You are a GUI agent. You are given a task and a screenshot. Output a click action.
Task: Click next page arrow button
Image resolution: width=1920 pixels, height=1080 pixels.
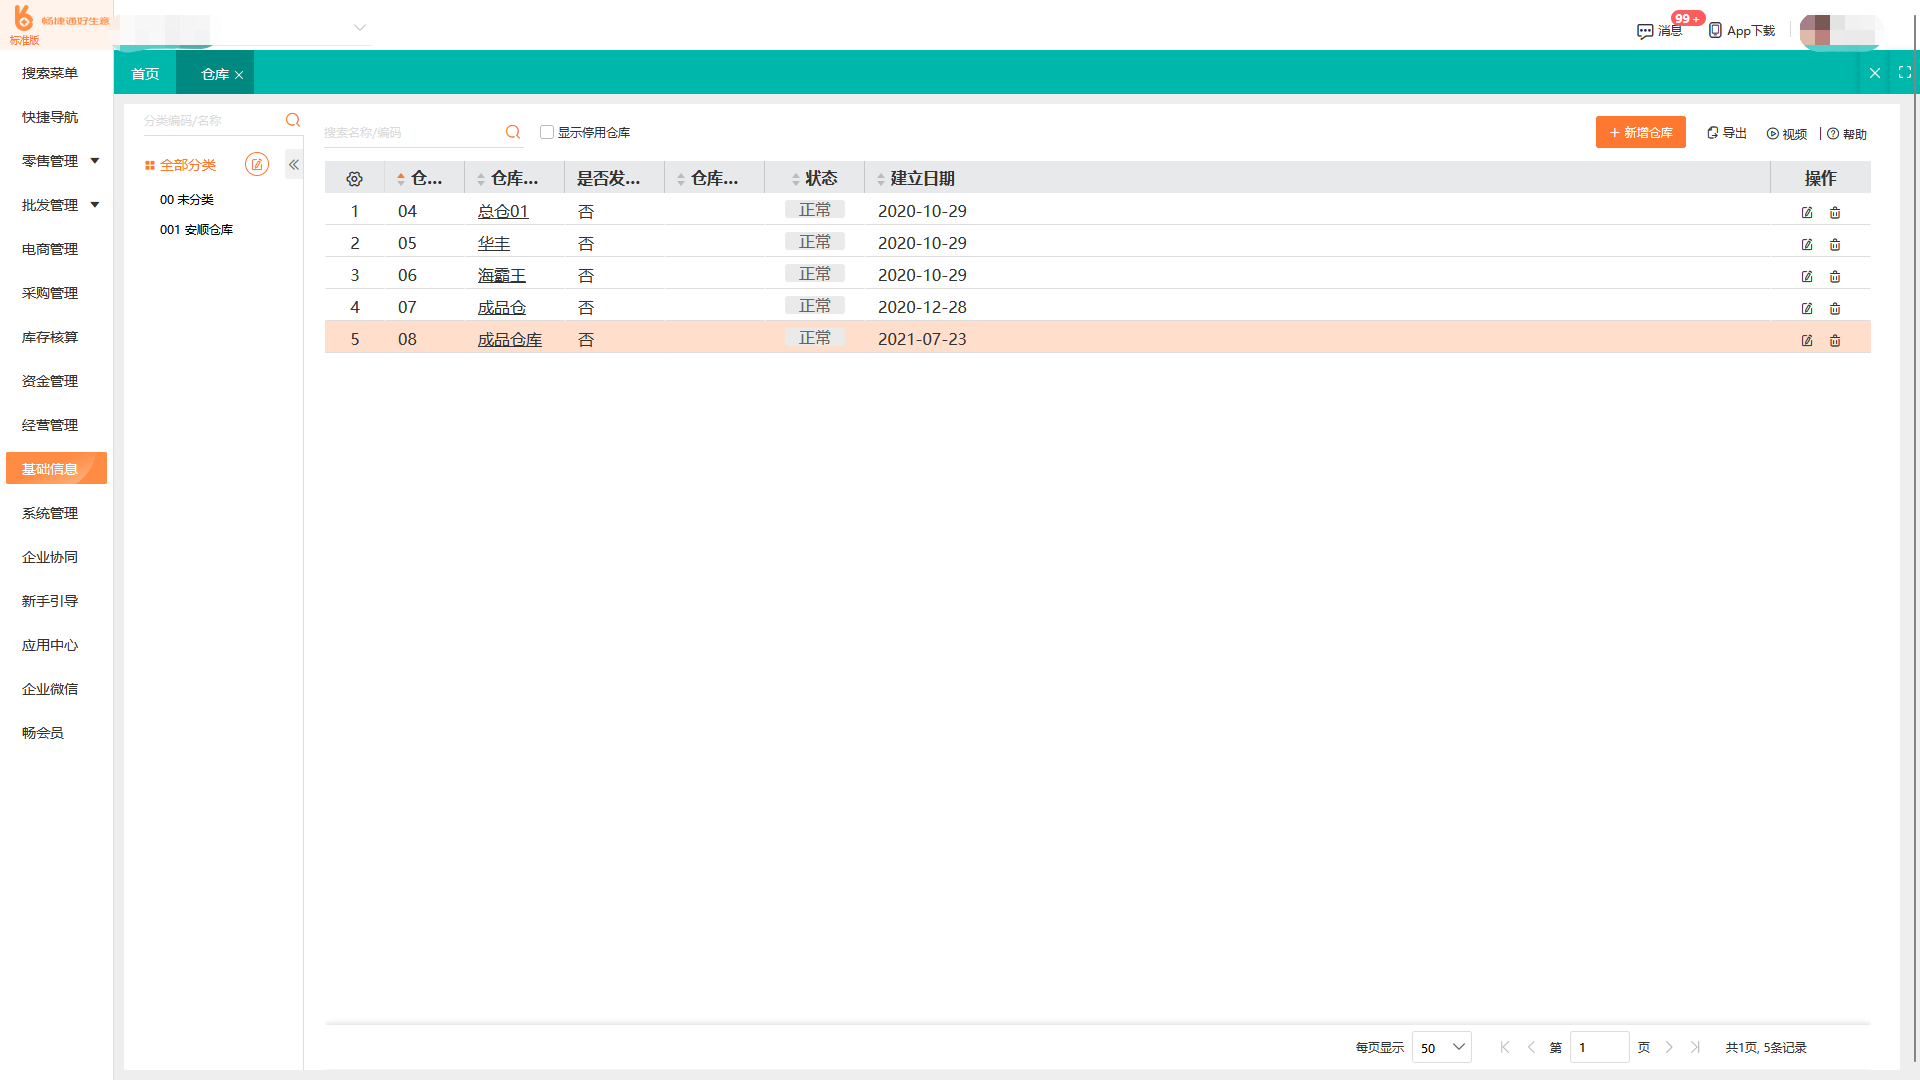point(1665,1047)
